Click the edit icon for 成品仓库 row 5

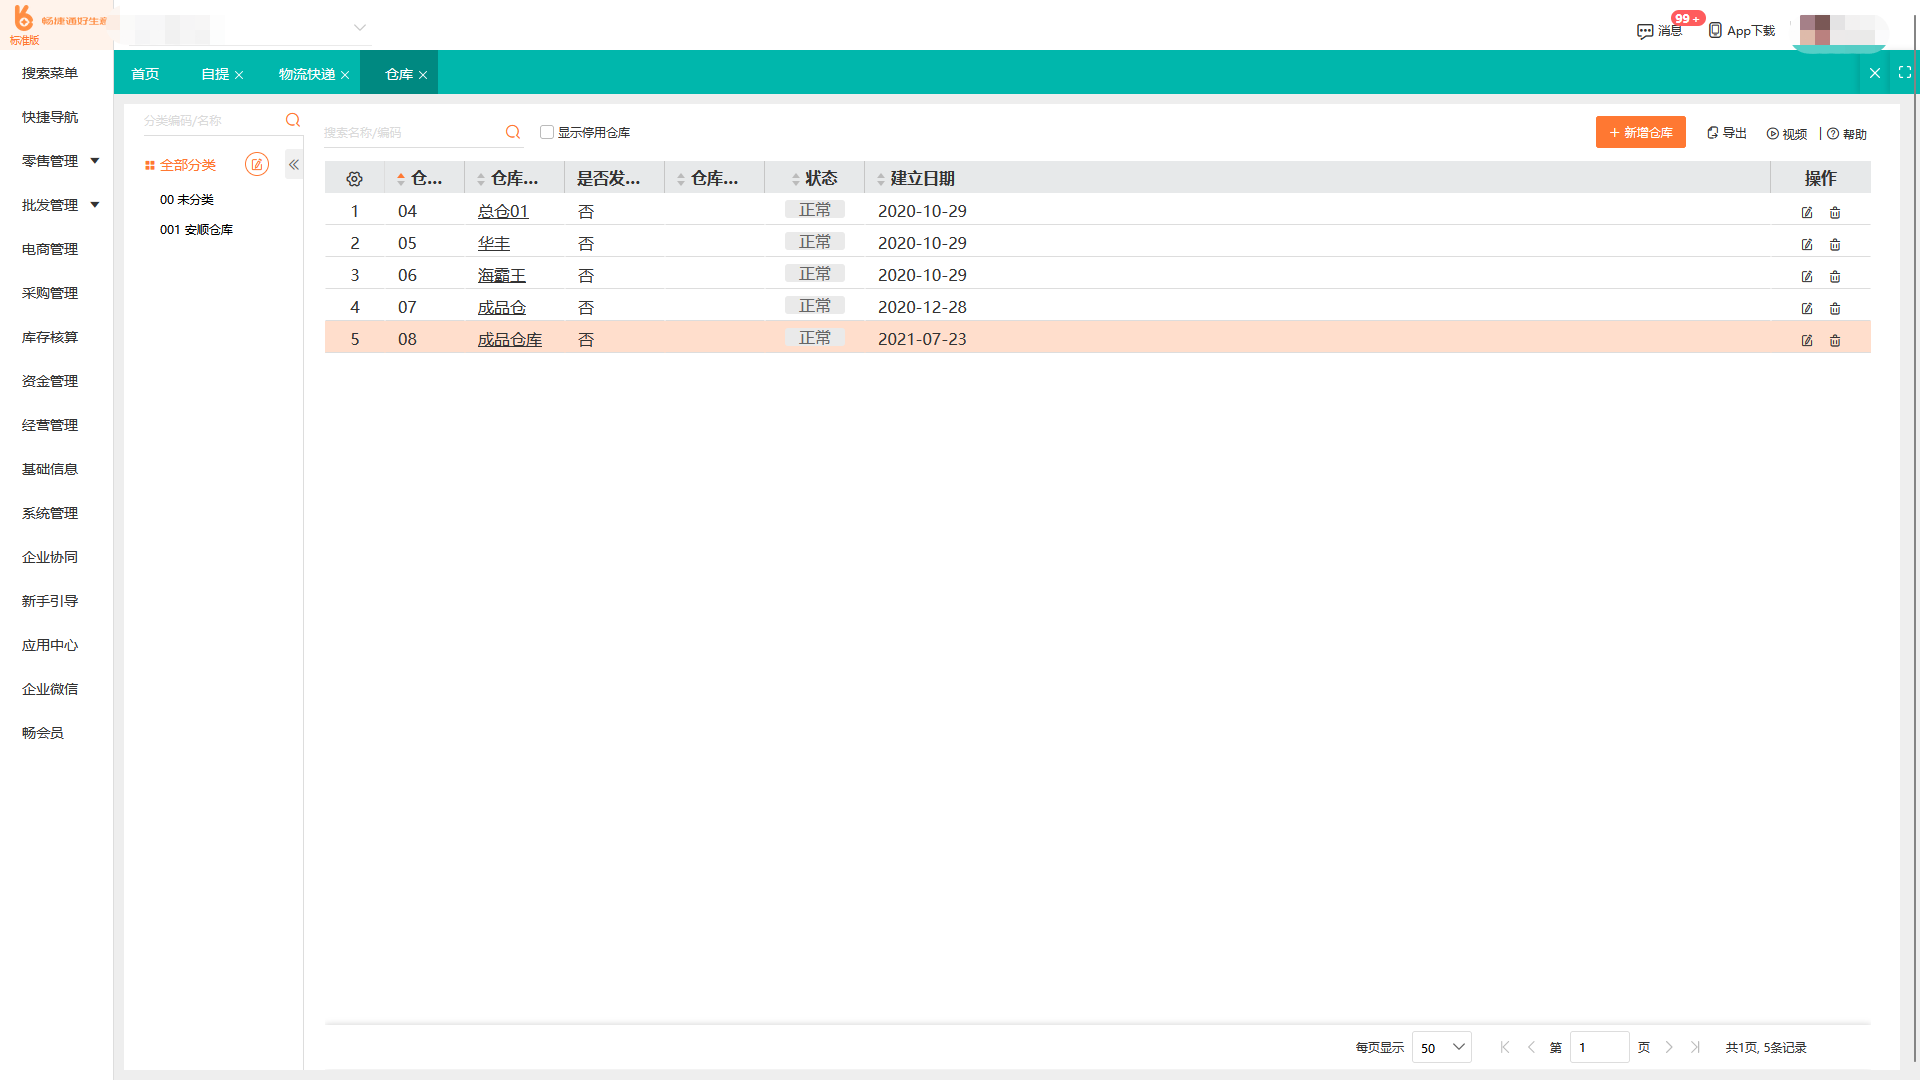coord(1807,339)
